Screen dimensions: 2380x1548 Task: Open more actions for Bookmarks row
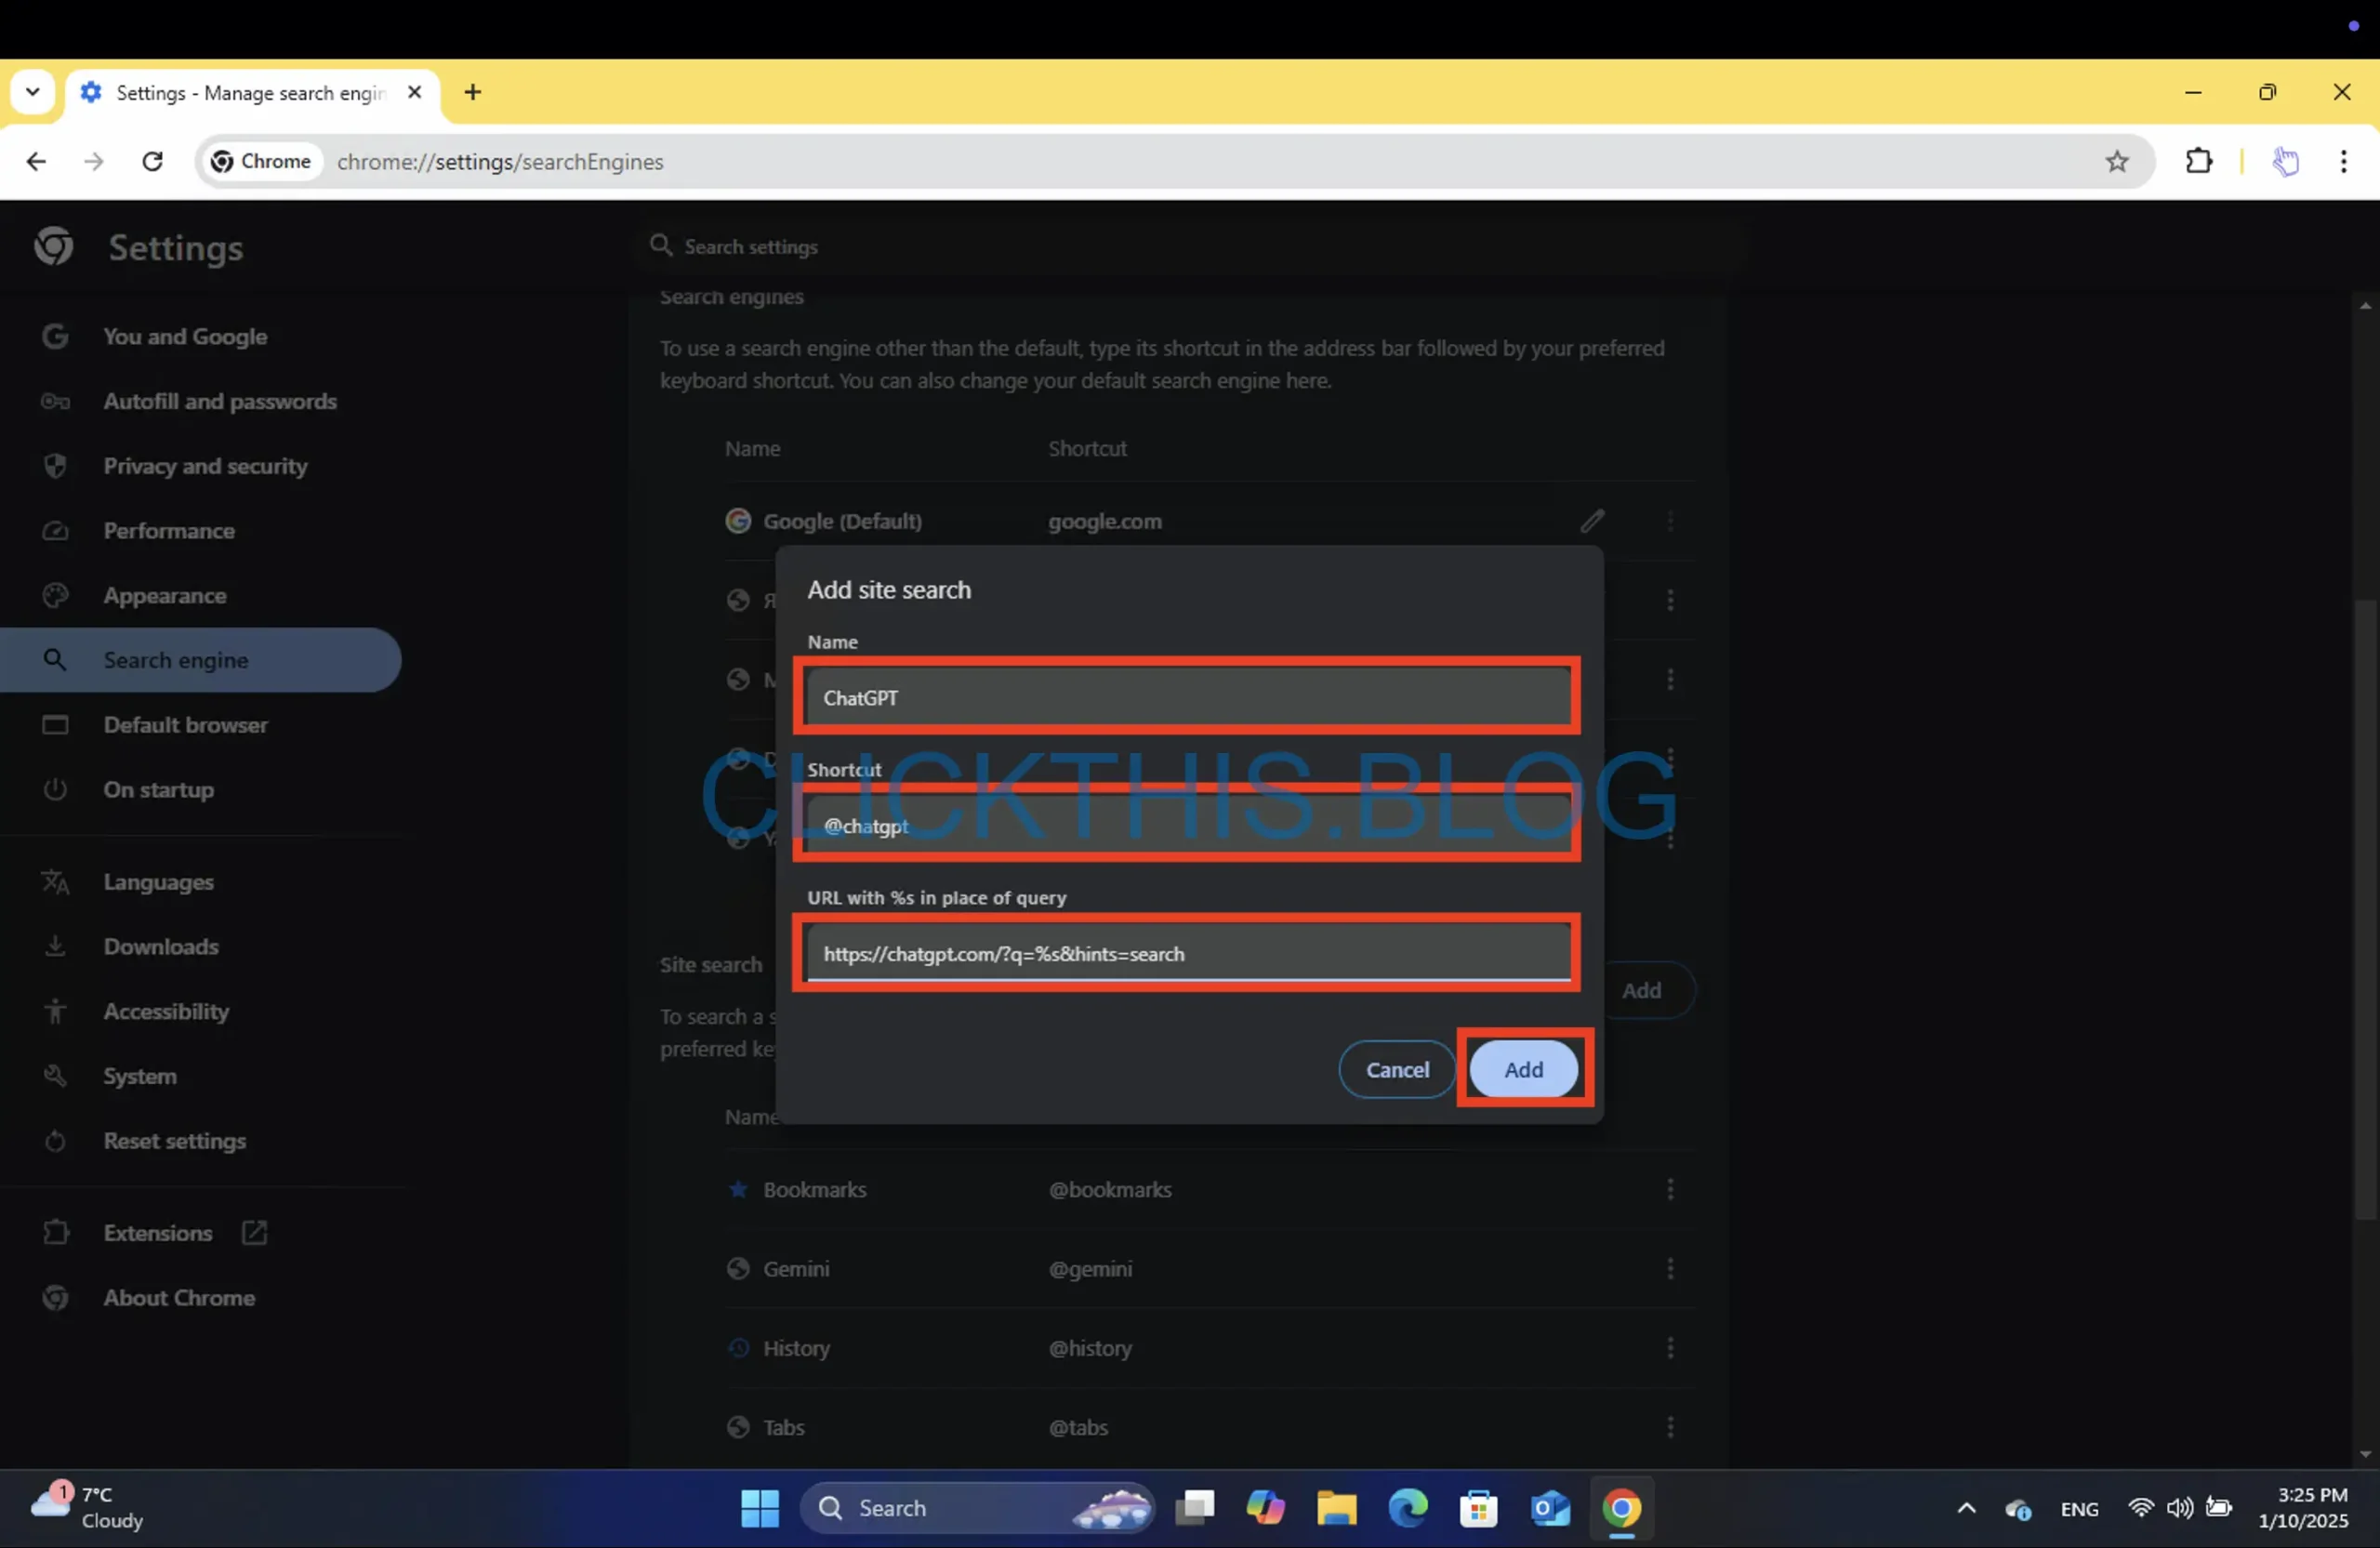(1670, 1189)
